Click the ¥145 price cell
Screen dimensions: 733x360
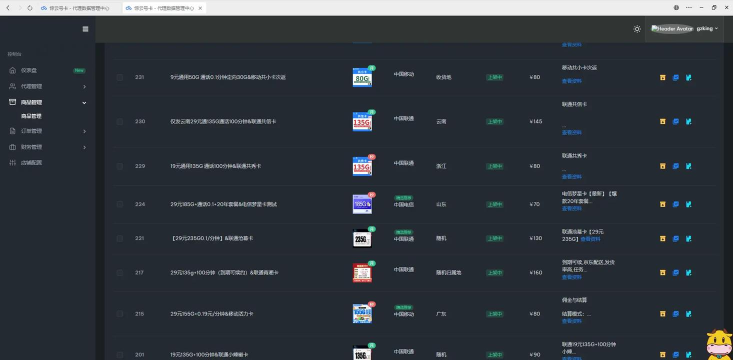536,122
